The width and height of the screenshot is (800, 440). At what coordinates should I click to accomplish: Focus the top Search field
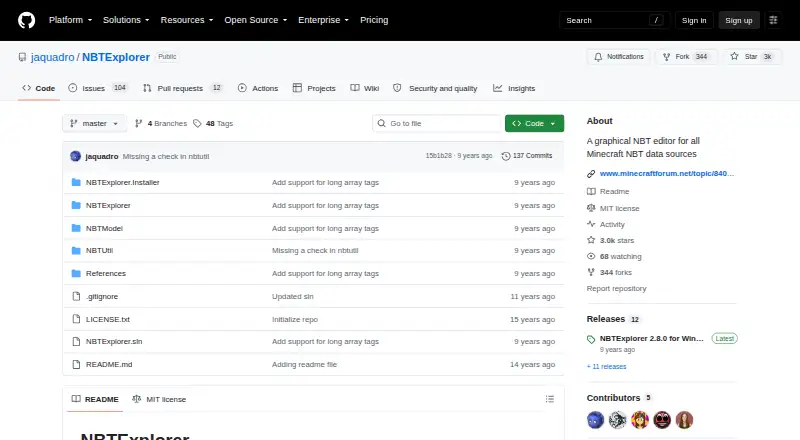tap(614, 20)
